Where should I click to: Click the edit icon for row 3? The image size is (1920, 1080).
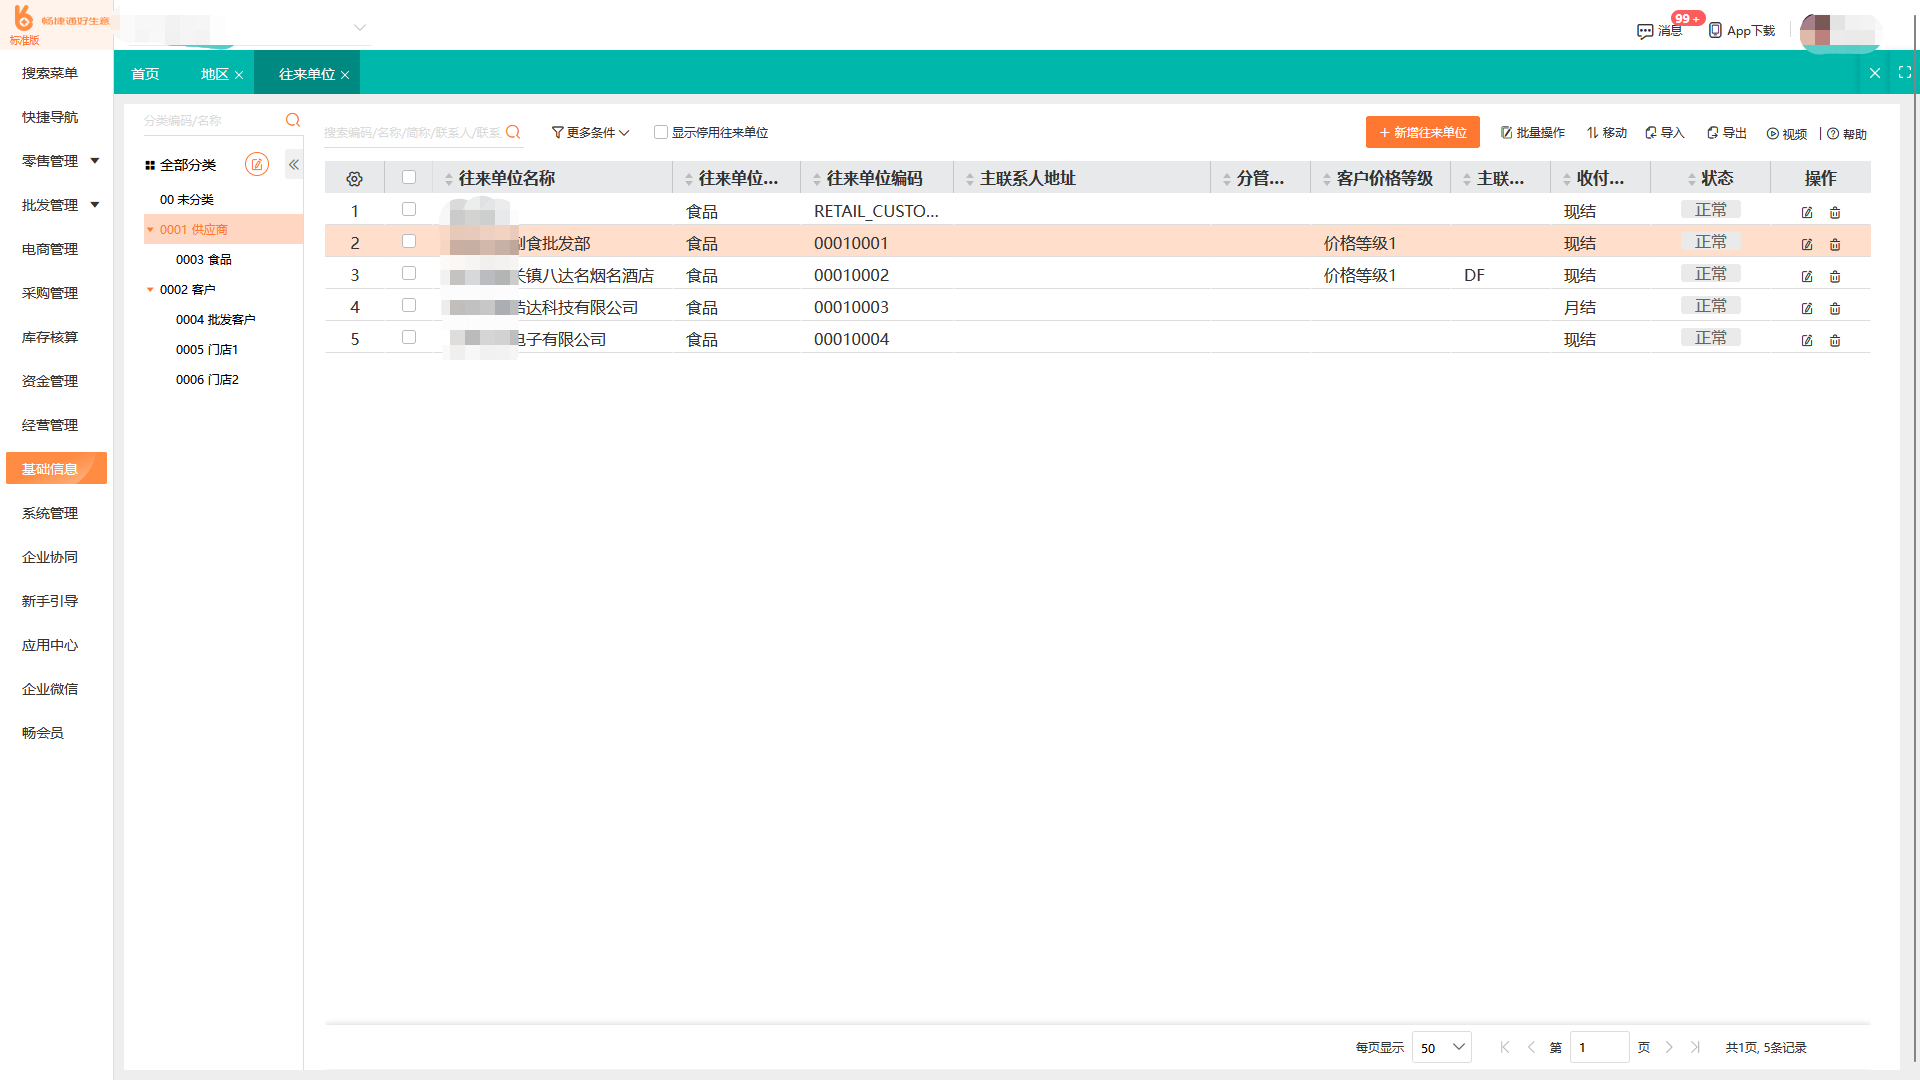pyautogui.click(x=1807, y=274)
